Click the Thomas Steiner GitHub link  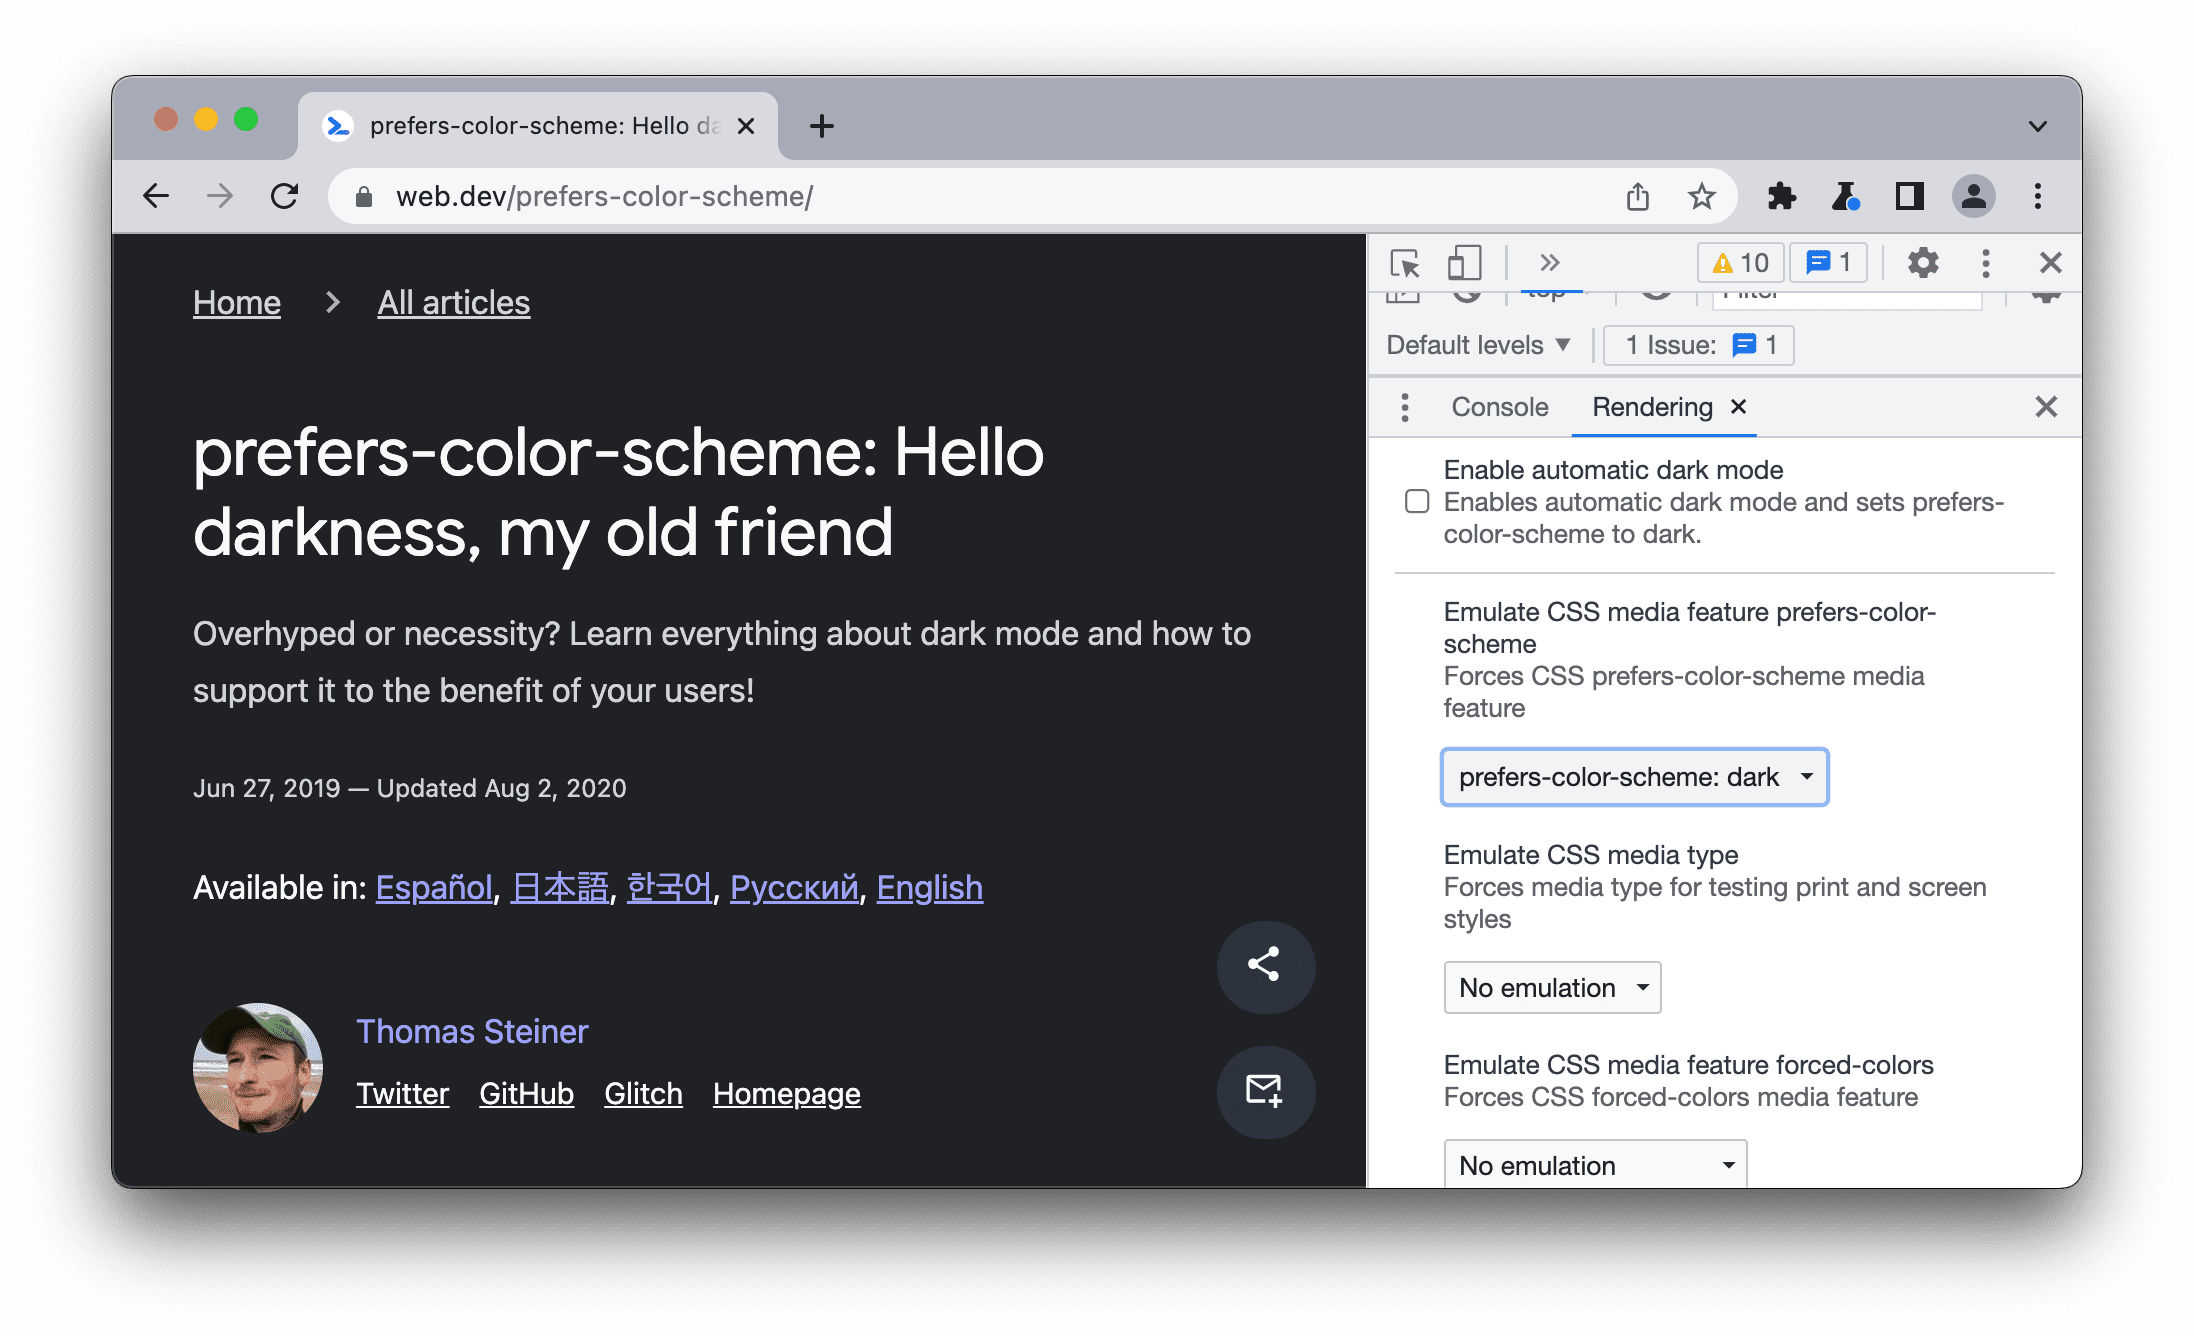[x=525, y=1092]
